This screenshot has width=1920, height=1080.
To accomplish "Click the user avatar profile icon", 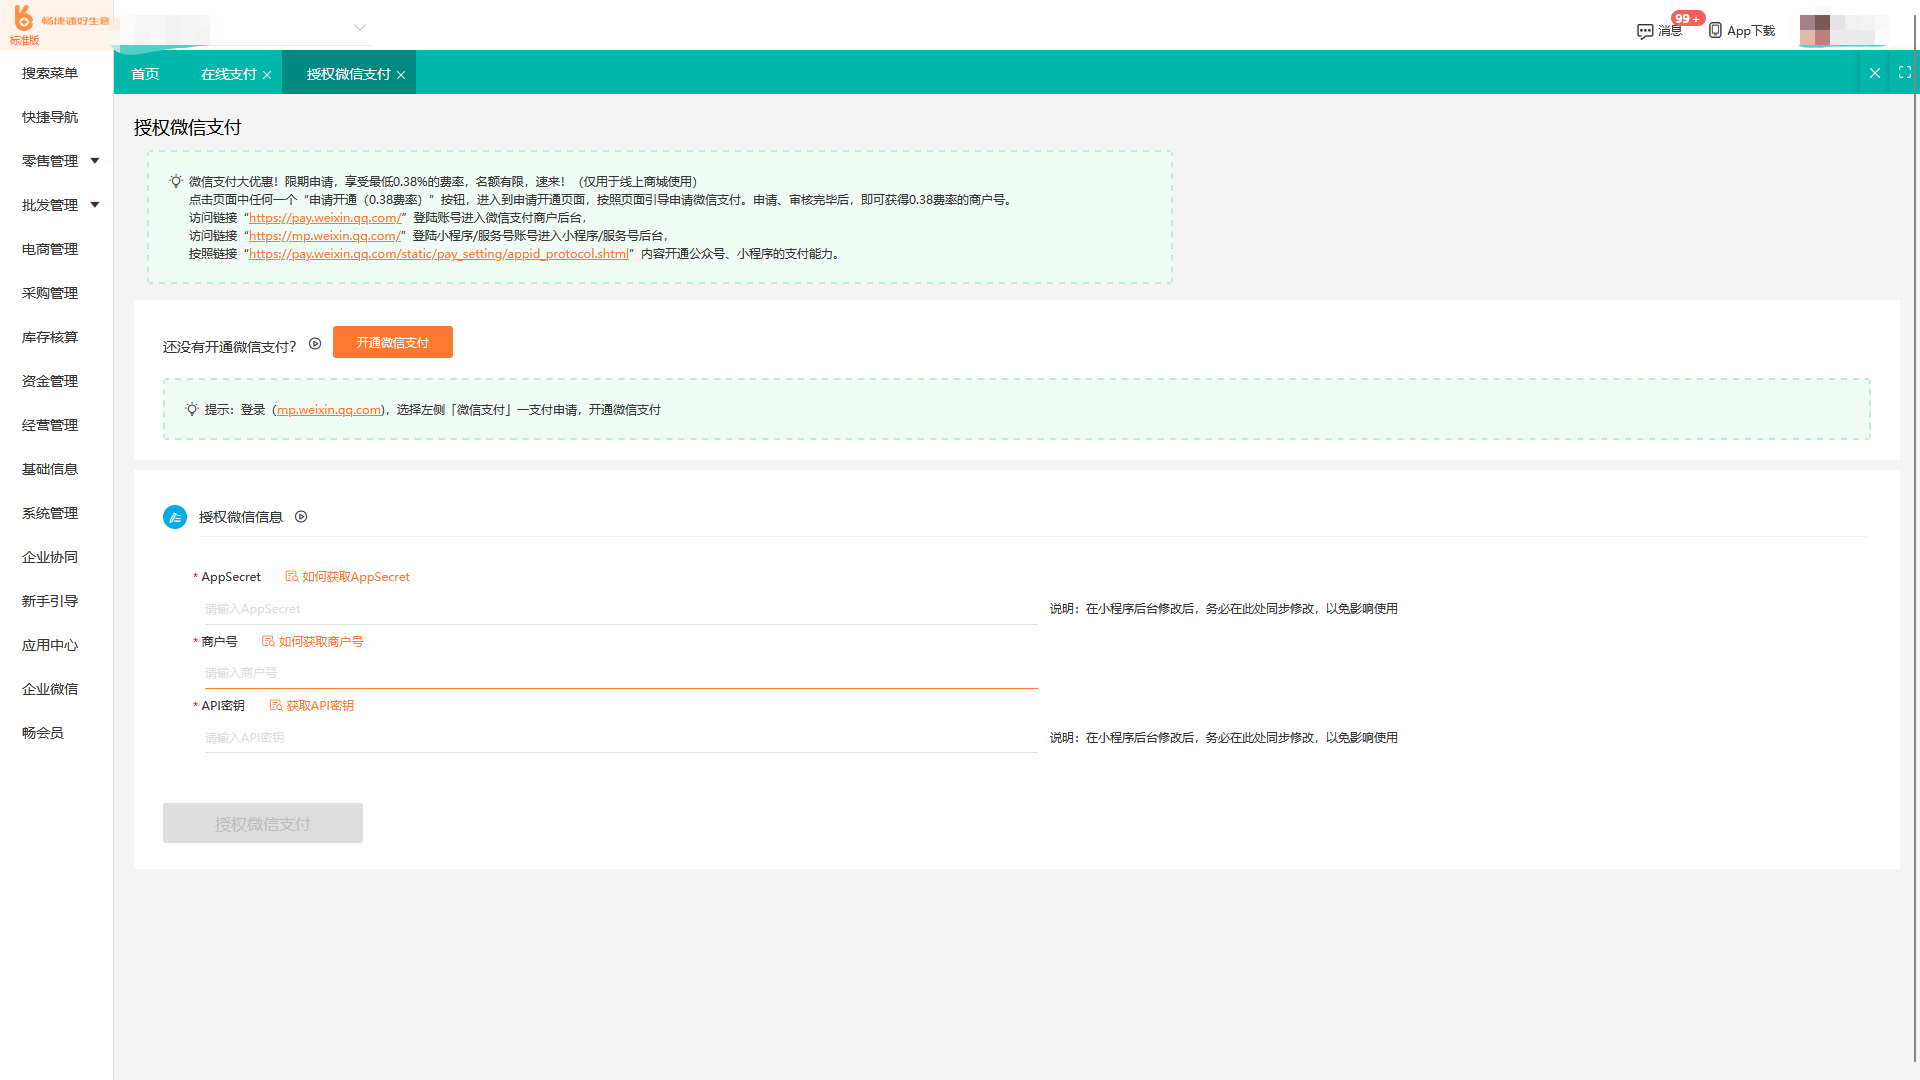I will [1817, 29].
